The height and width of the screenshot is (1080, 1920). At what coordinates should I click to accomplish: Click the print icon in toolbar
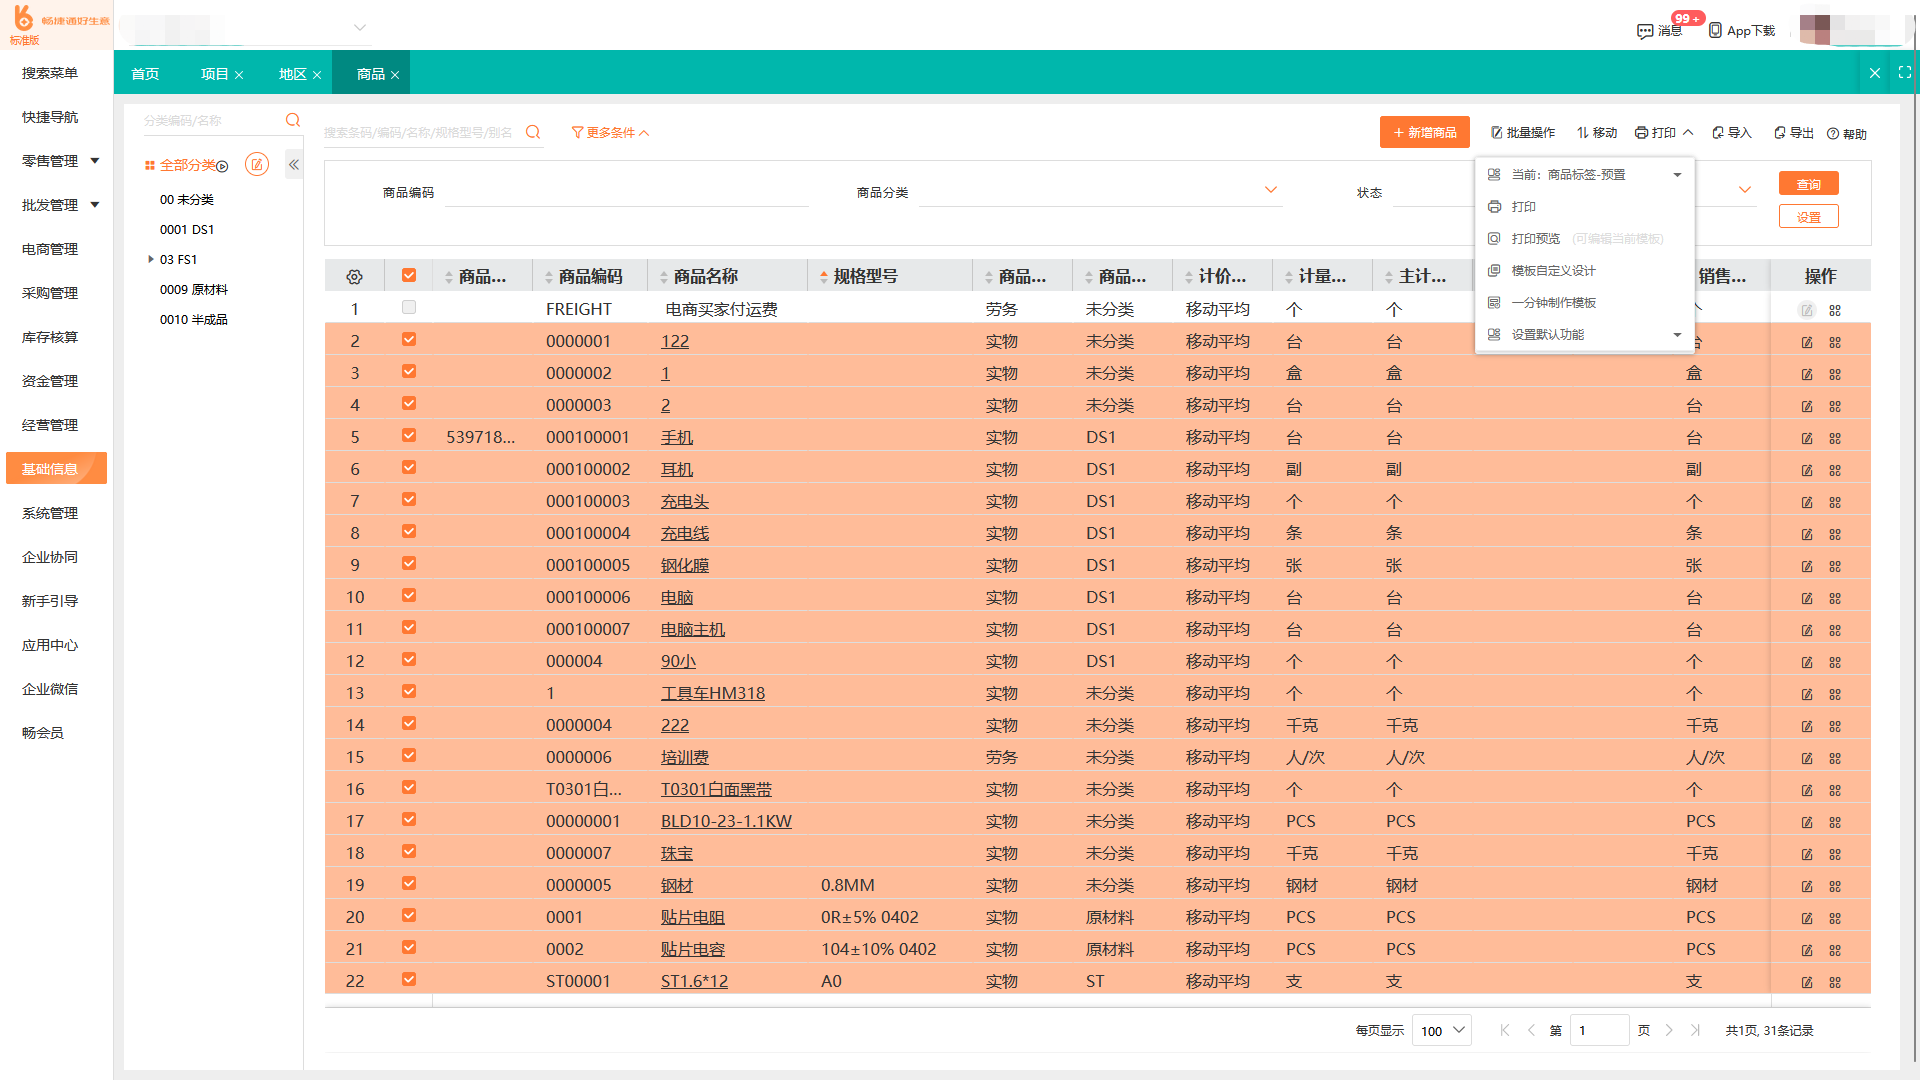pyautogui.click(x=1643, y=132)
